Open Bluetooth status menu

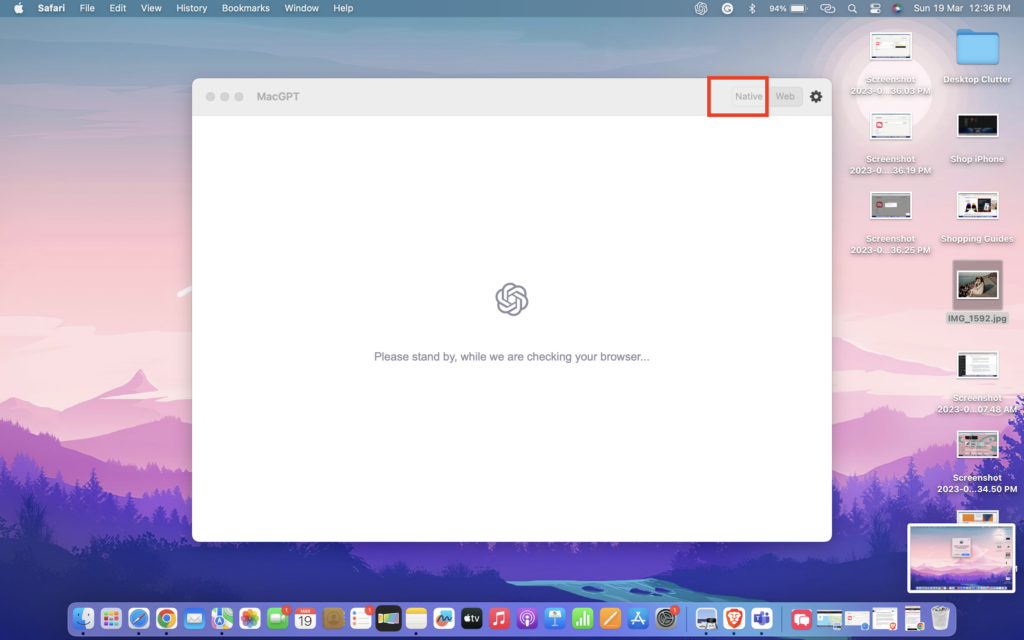pyautogui.click(x=752, y=8)
